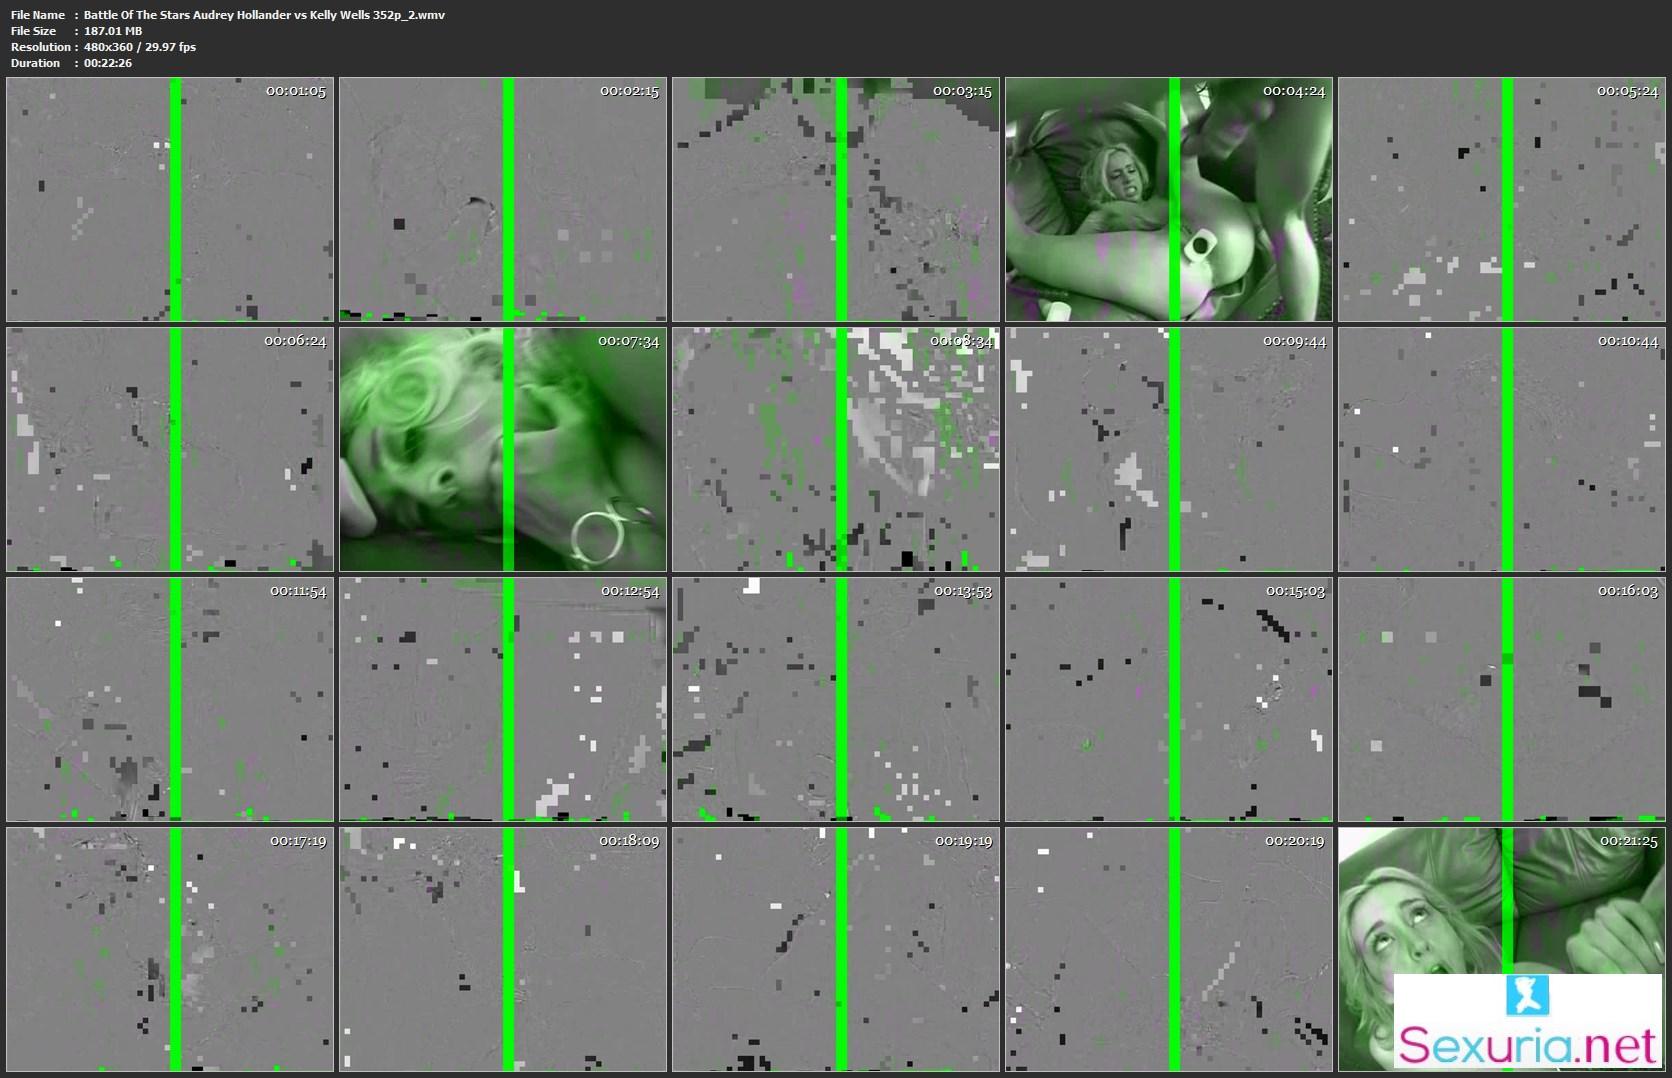1672x1078 pixels.
Task: Click the 00:05:24 thumbnail
Action: click(1502, 199)
